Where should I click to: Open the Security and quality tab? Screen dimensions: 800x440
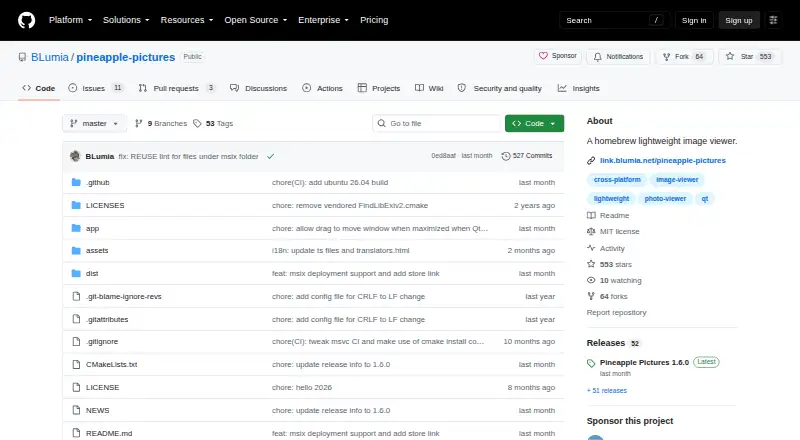click(x=499, y=88)
